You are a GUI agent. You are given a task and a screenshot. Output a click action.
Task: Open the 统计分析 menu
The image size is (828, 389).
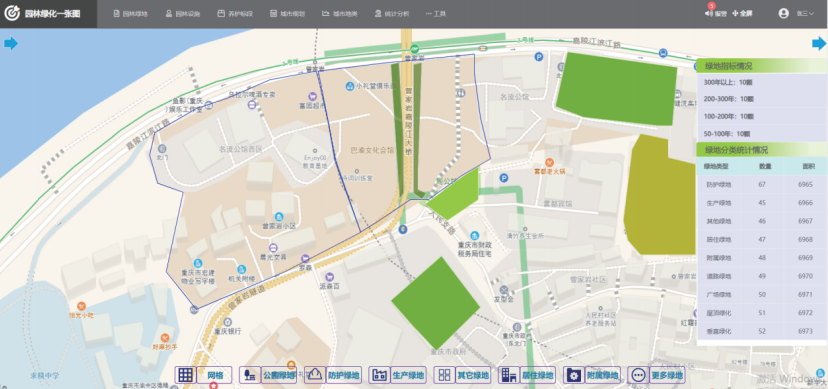pyautogui.click(x=392, y=14)
